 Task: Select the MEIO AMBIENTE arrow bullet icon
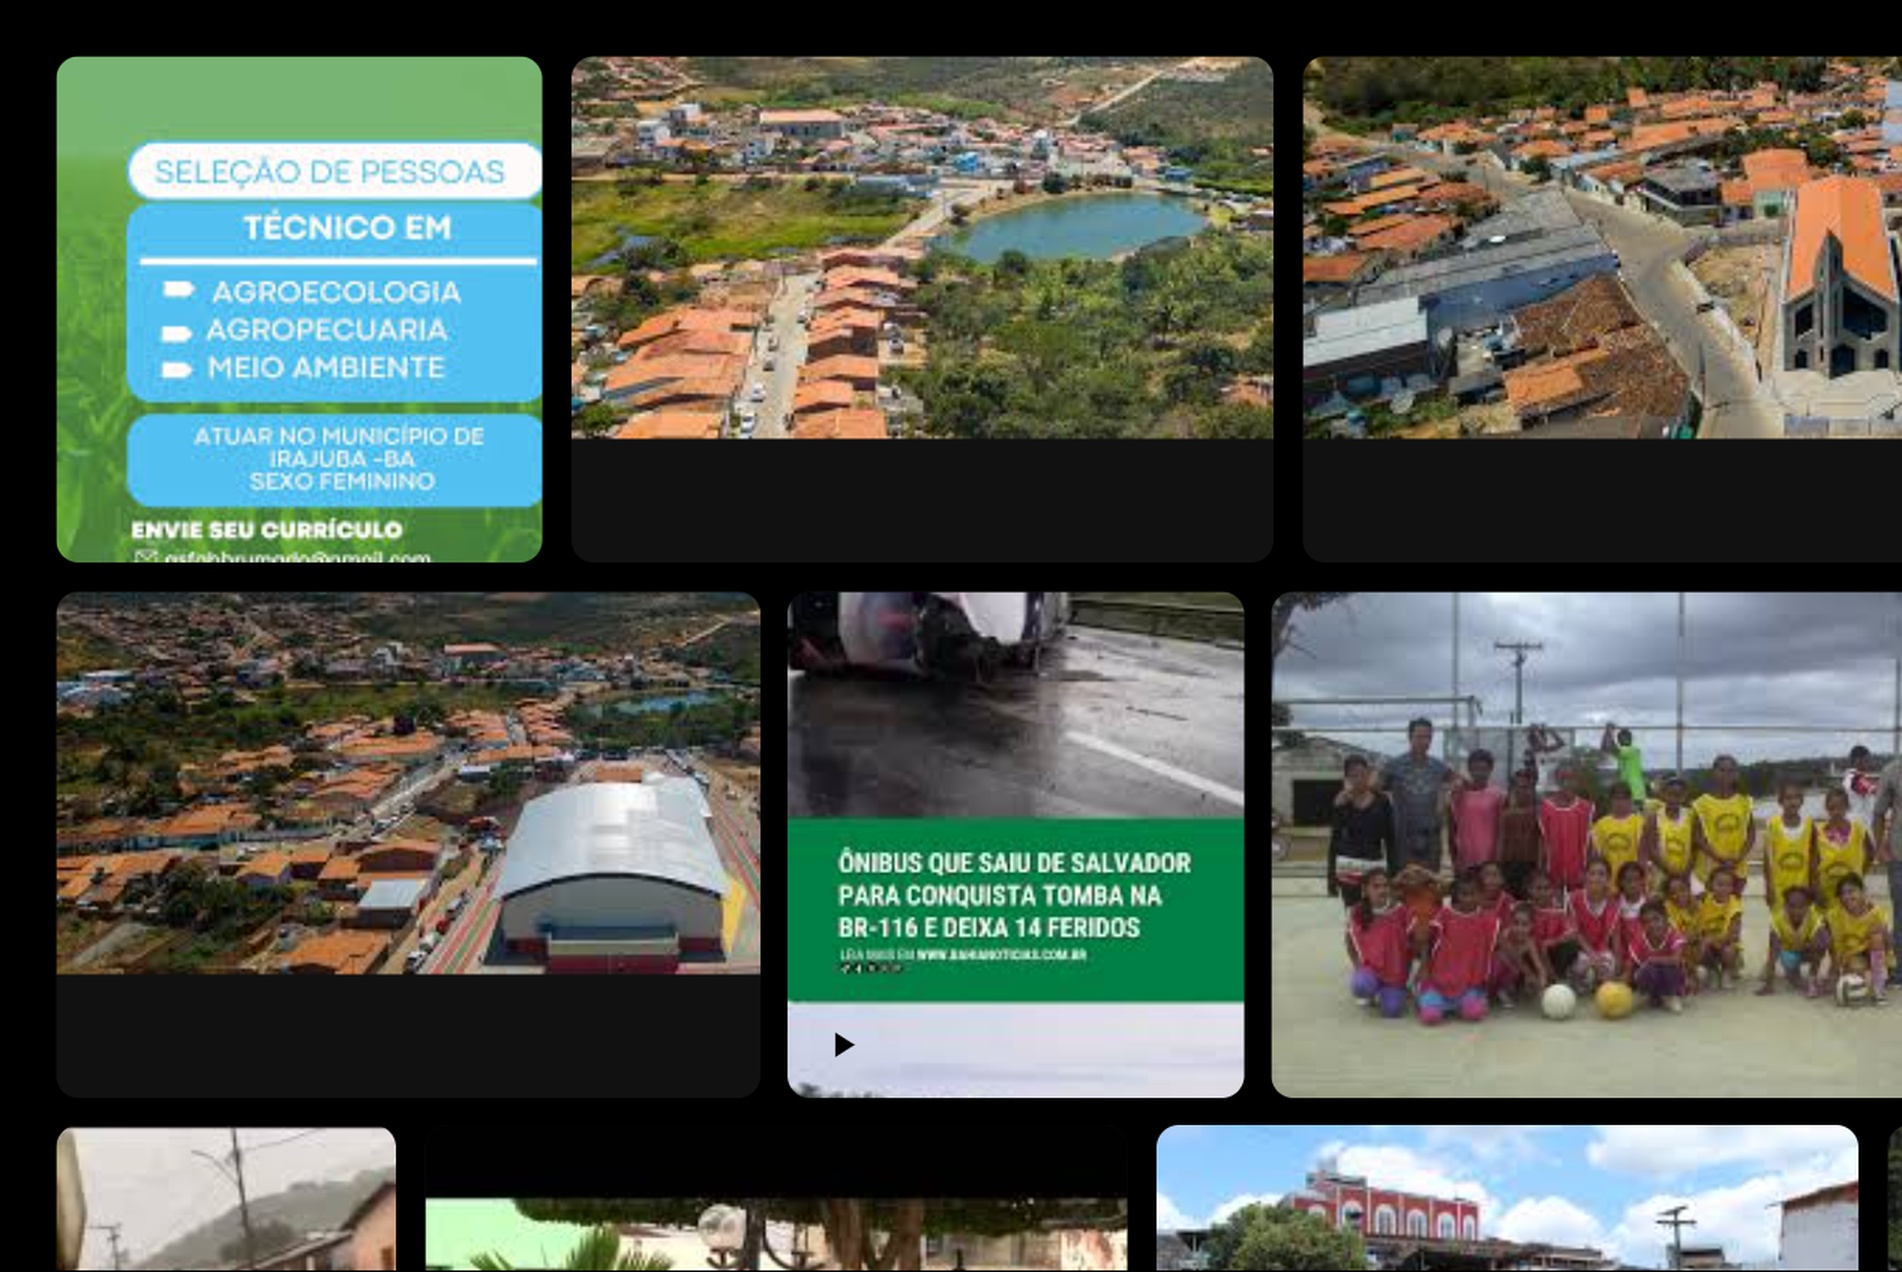[x=176, y=369]
